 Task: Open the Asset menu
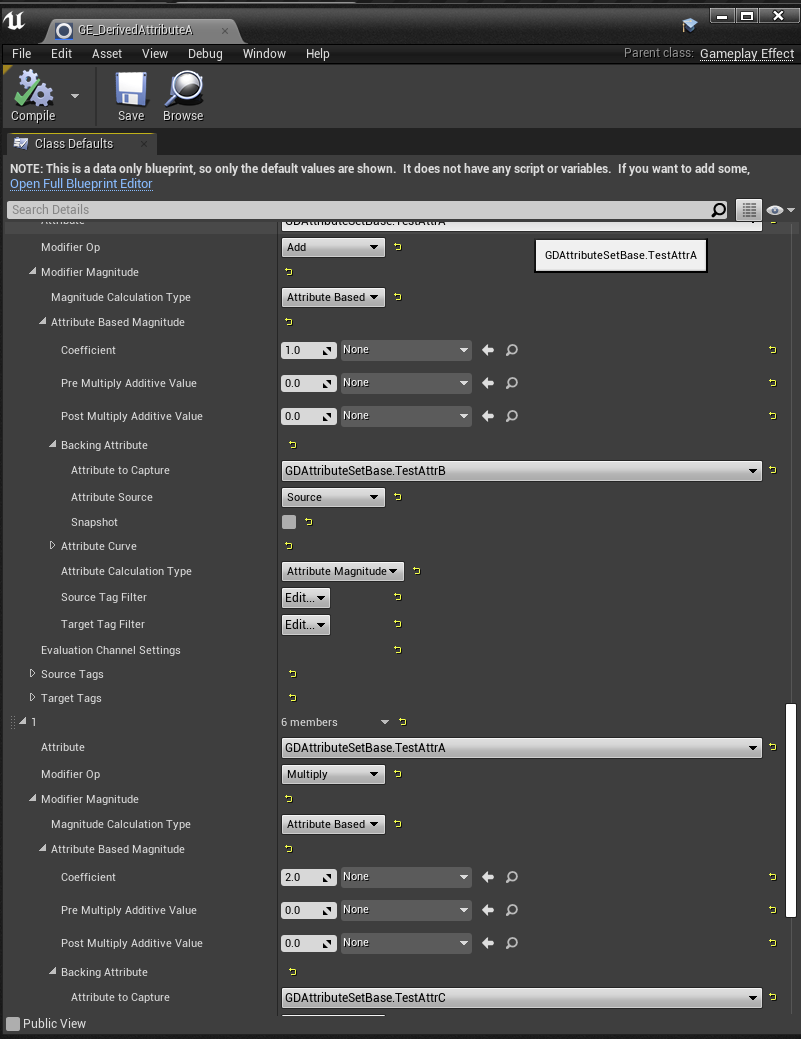click(107, 53)
